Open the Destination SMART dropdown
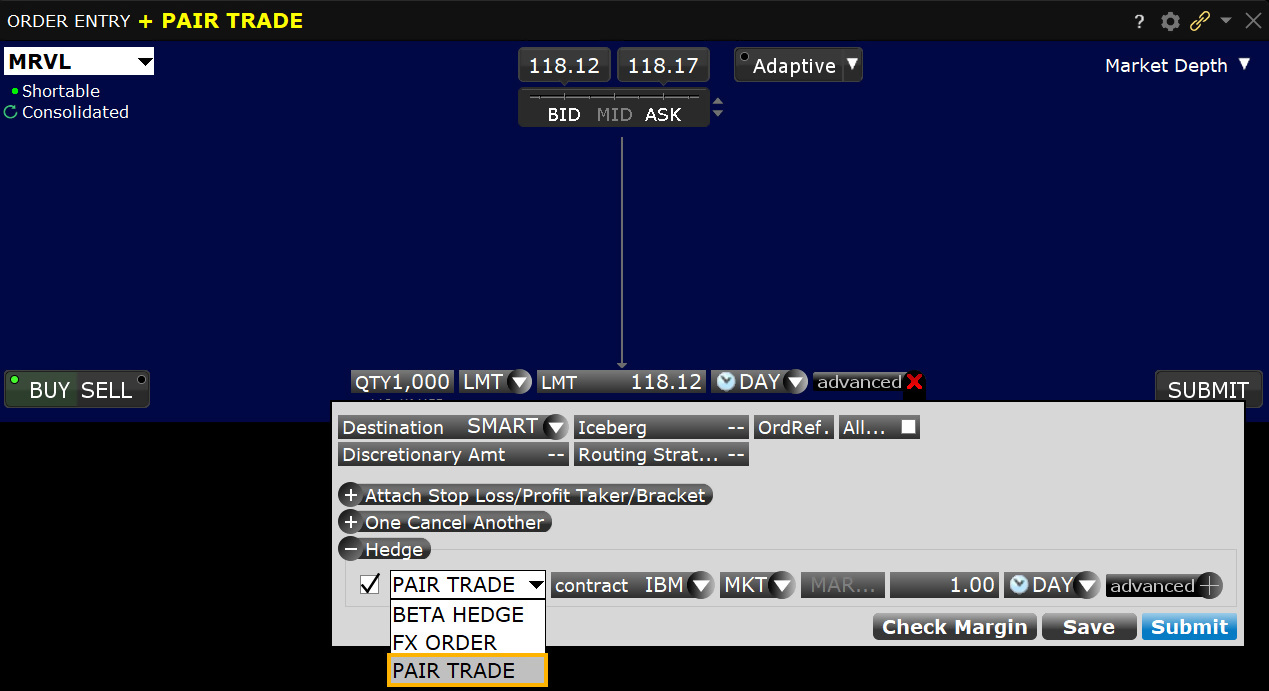Viewport: 1269px width, 691px height. [555, 427]
